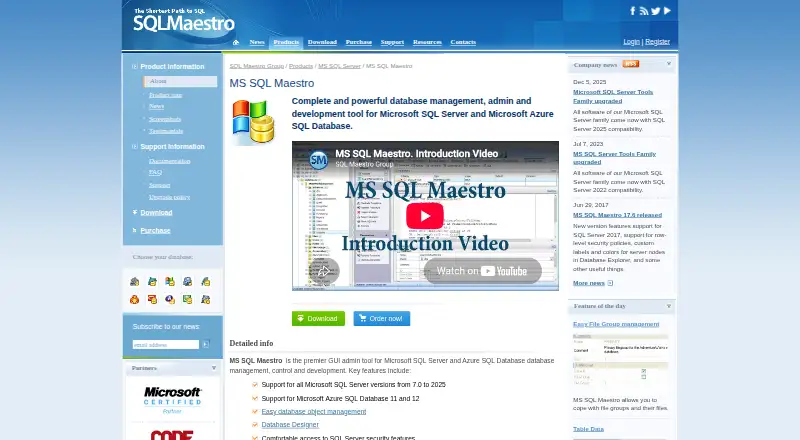Click the file group feature screenshot thumbnail

(x=620, y=359)
